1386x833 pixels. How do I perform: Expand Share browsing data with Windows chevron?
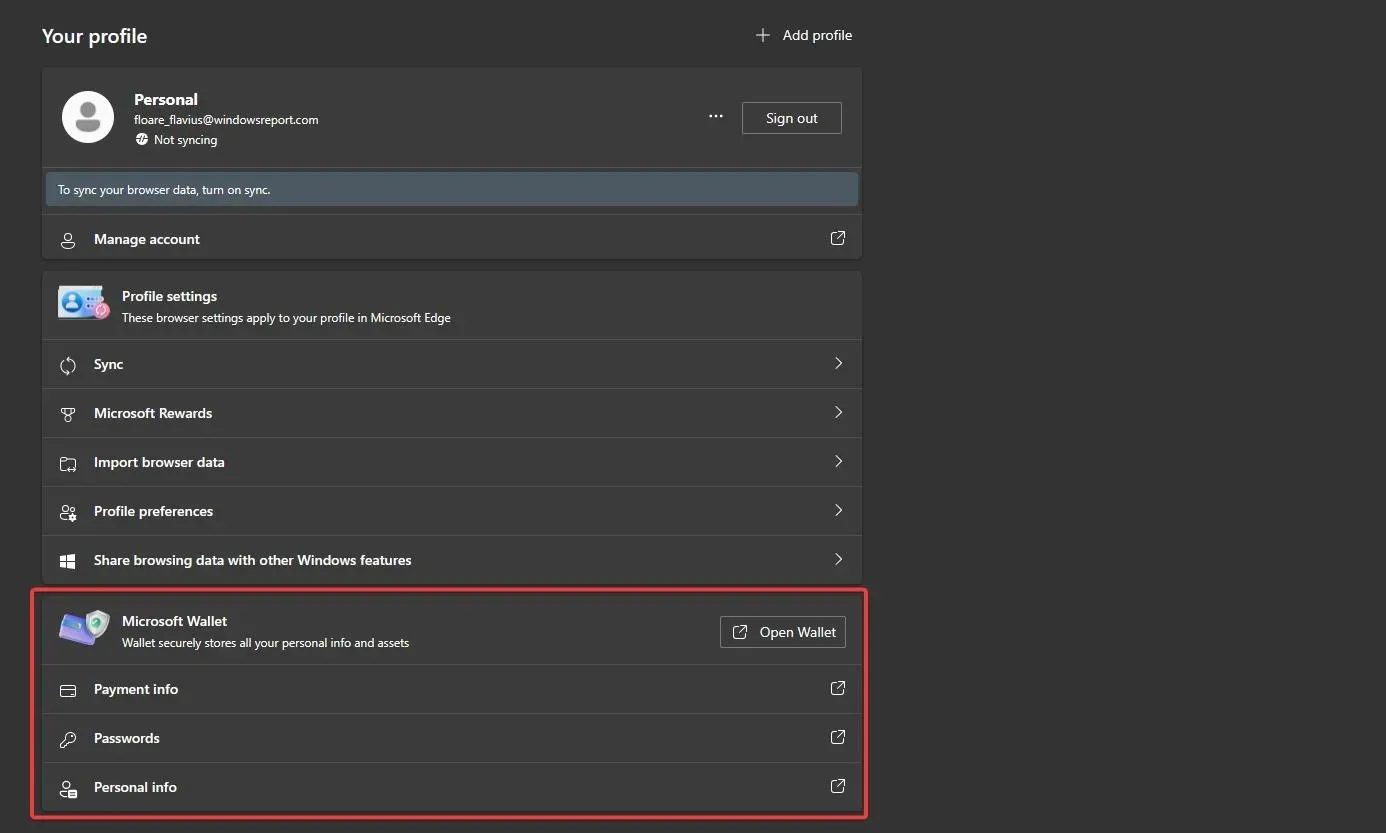click(838, 559)
